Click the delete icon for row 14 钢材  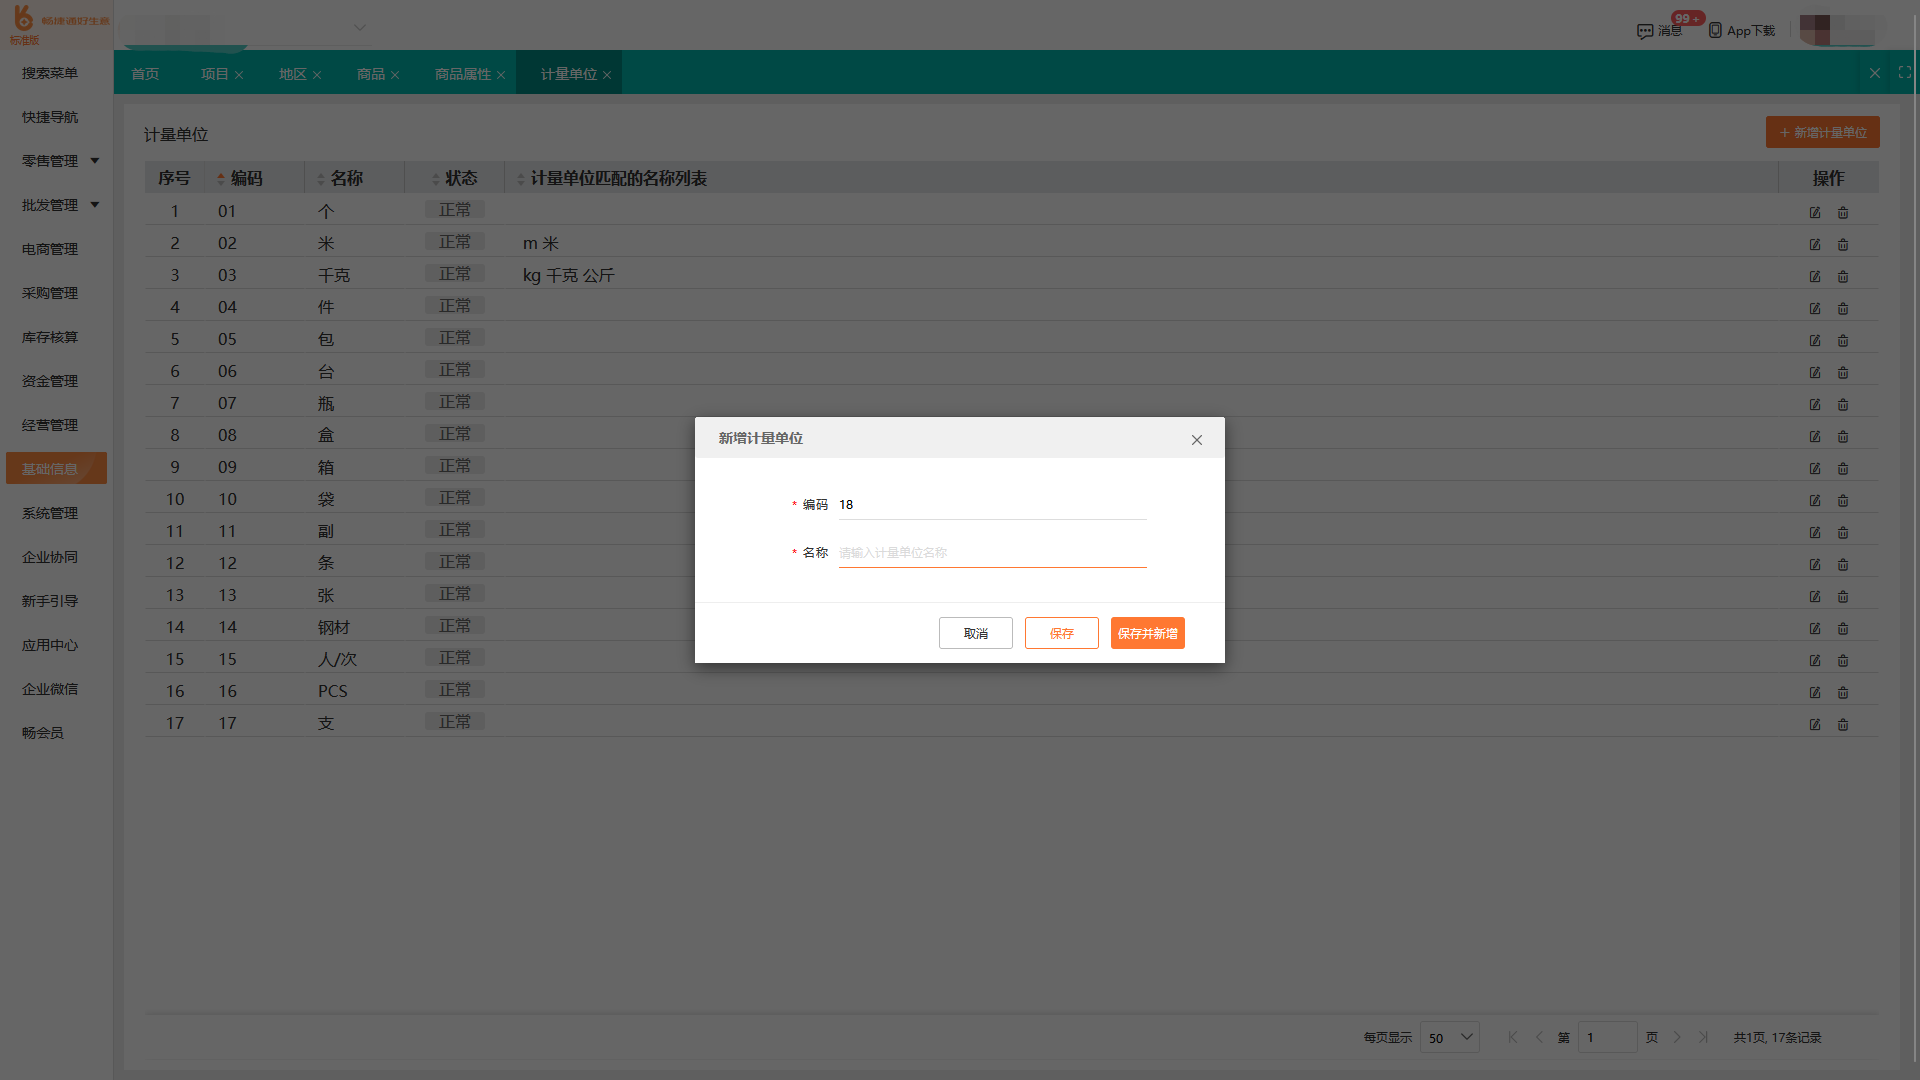tap(1844, 628)
